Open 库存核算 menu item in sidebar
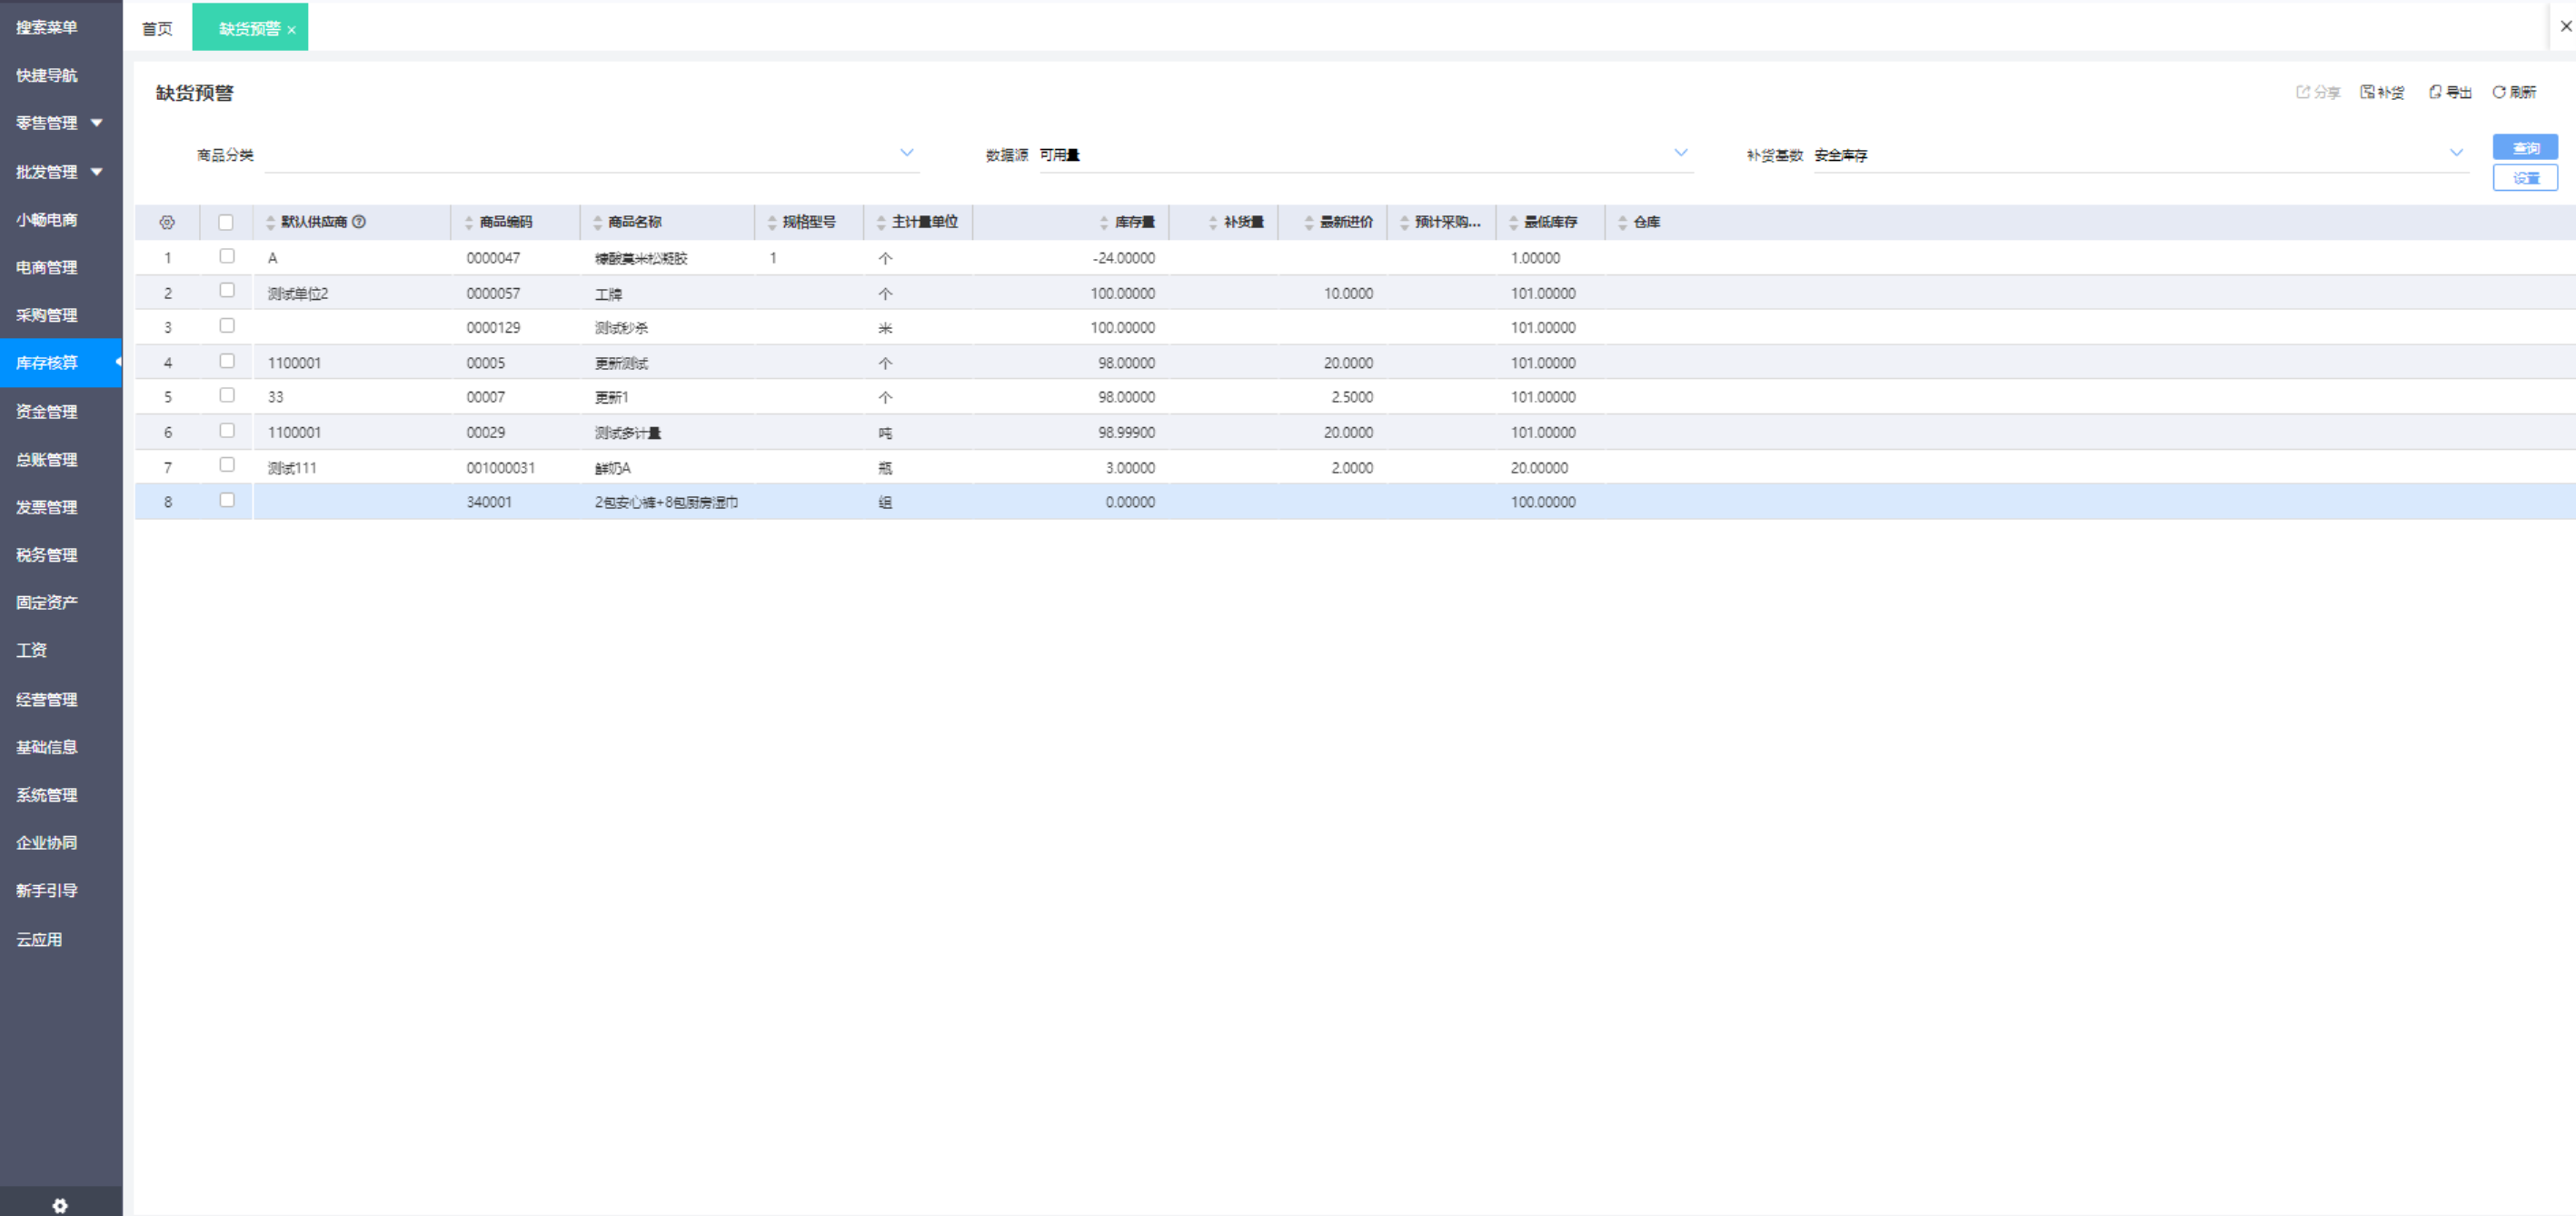 tap(61, 364)
